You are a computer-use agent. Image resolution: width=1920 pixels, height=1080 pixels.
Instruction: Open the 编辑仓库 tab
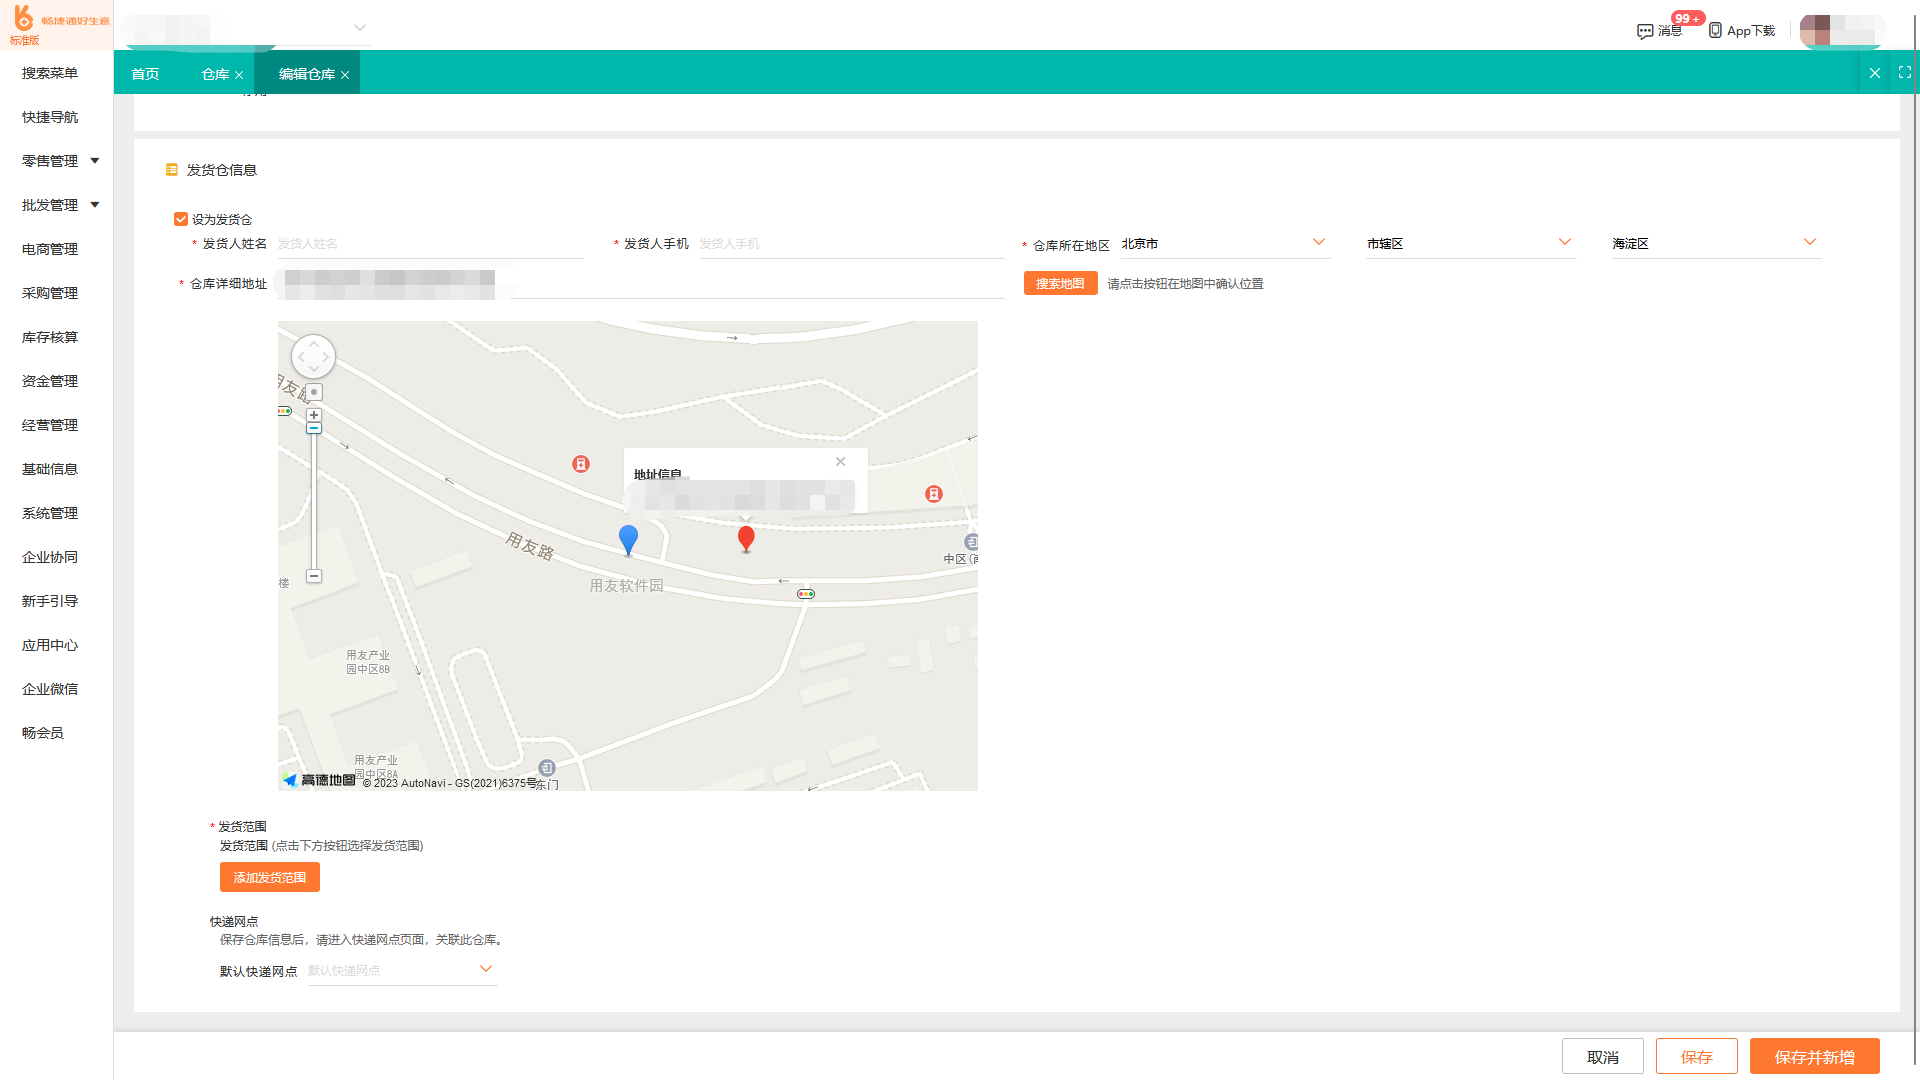pyautogui.click(x=306, y=74)
